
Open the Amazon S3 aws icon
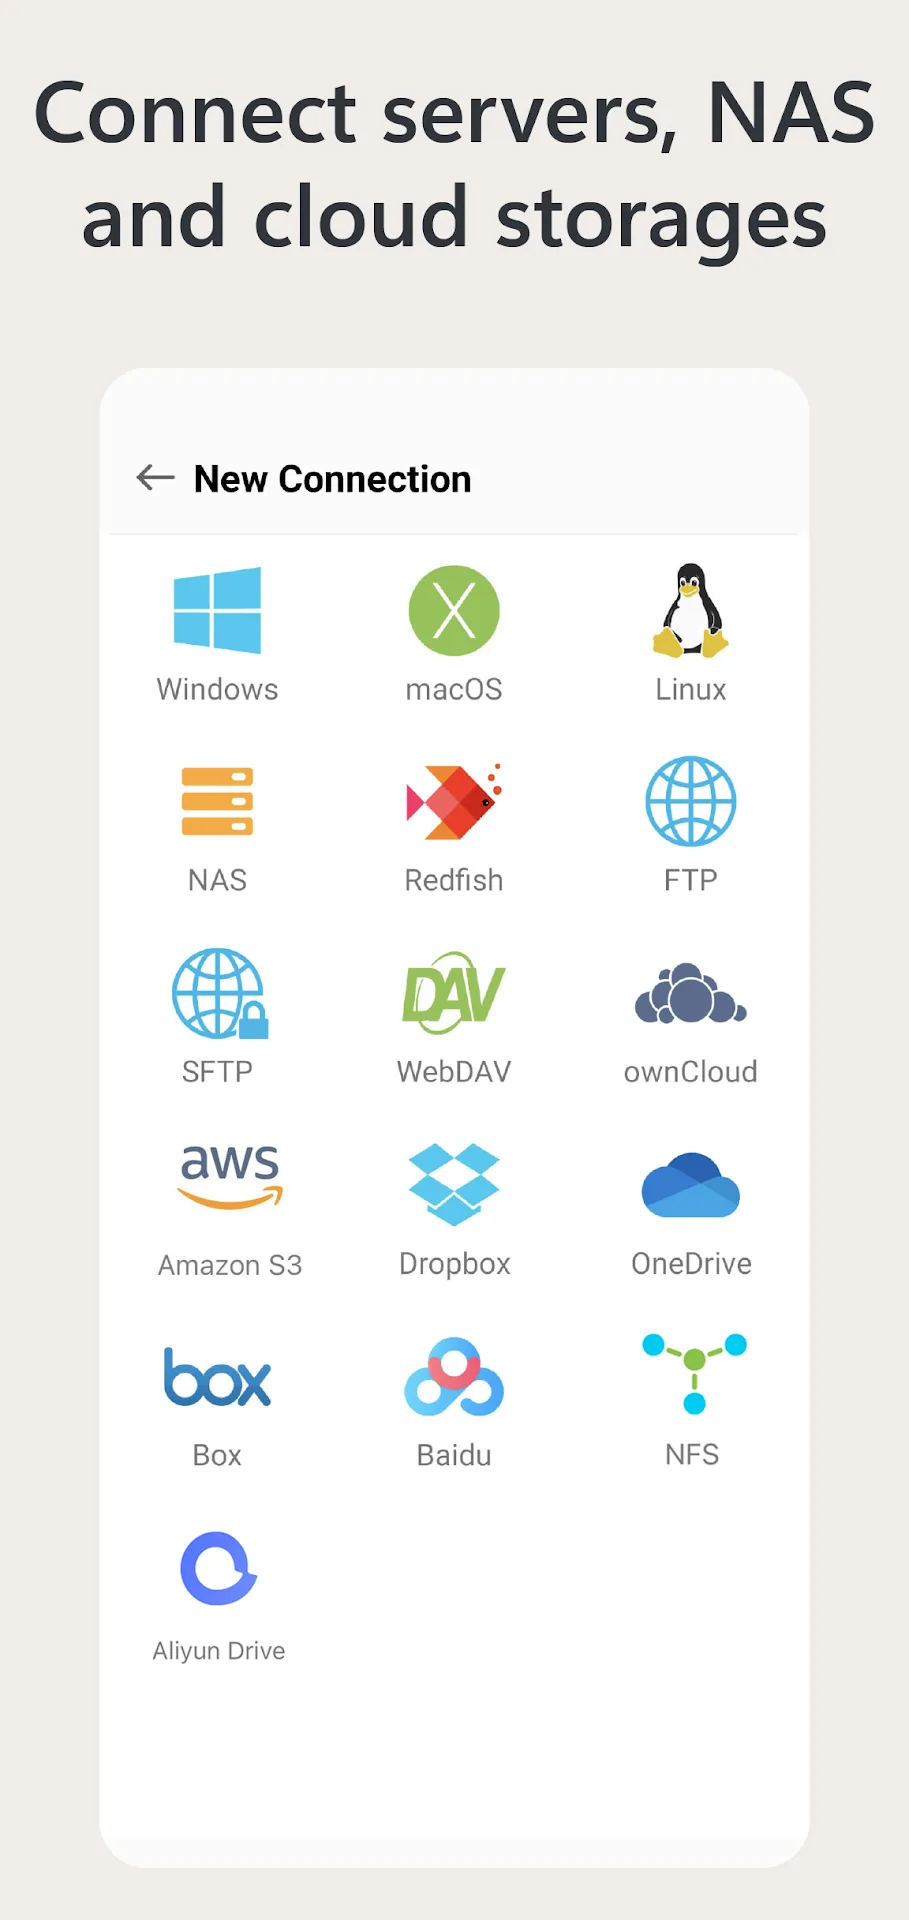point(230,1176)
